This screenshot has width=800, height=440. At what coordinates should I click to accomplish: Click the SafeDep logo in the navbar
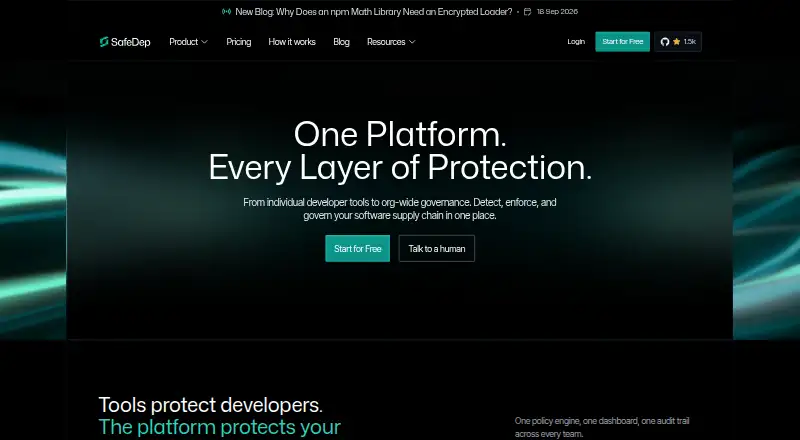pos(125,42)
